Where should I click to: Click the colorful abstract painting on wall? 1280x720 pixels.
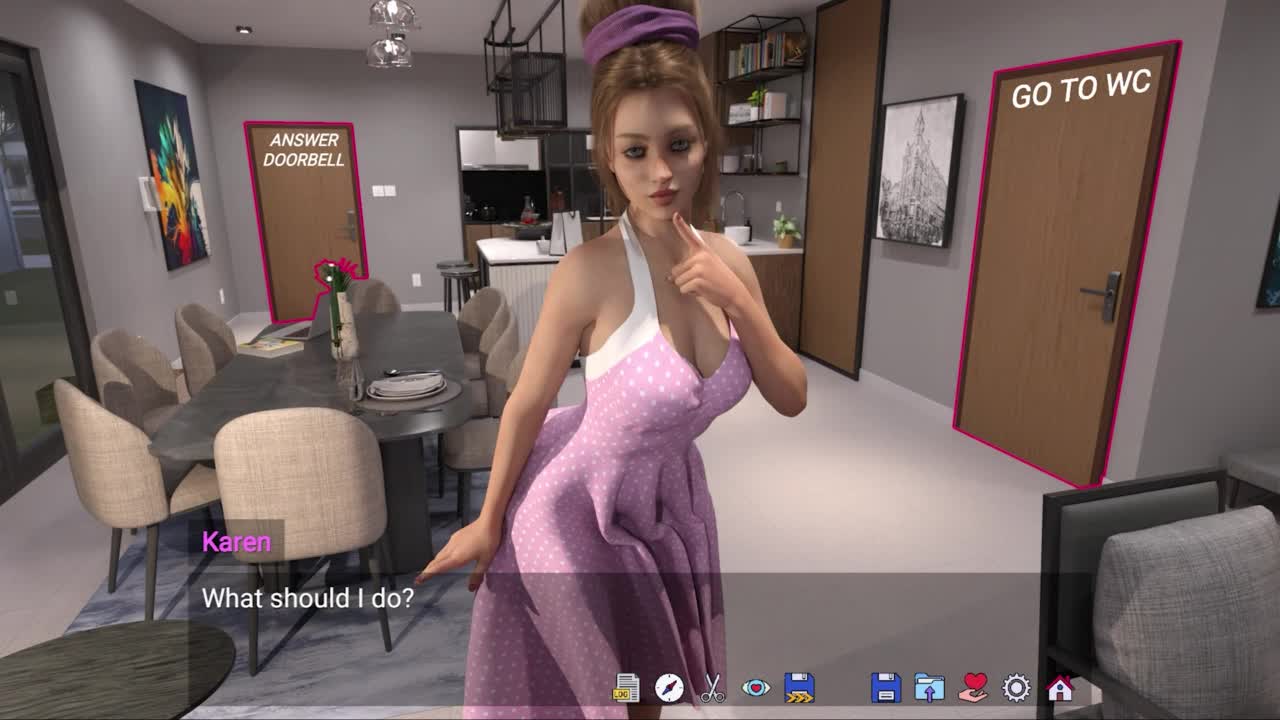click(x=170, y=175)
